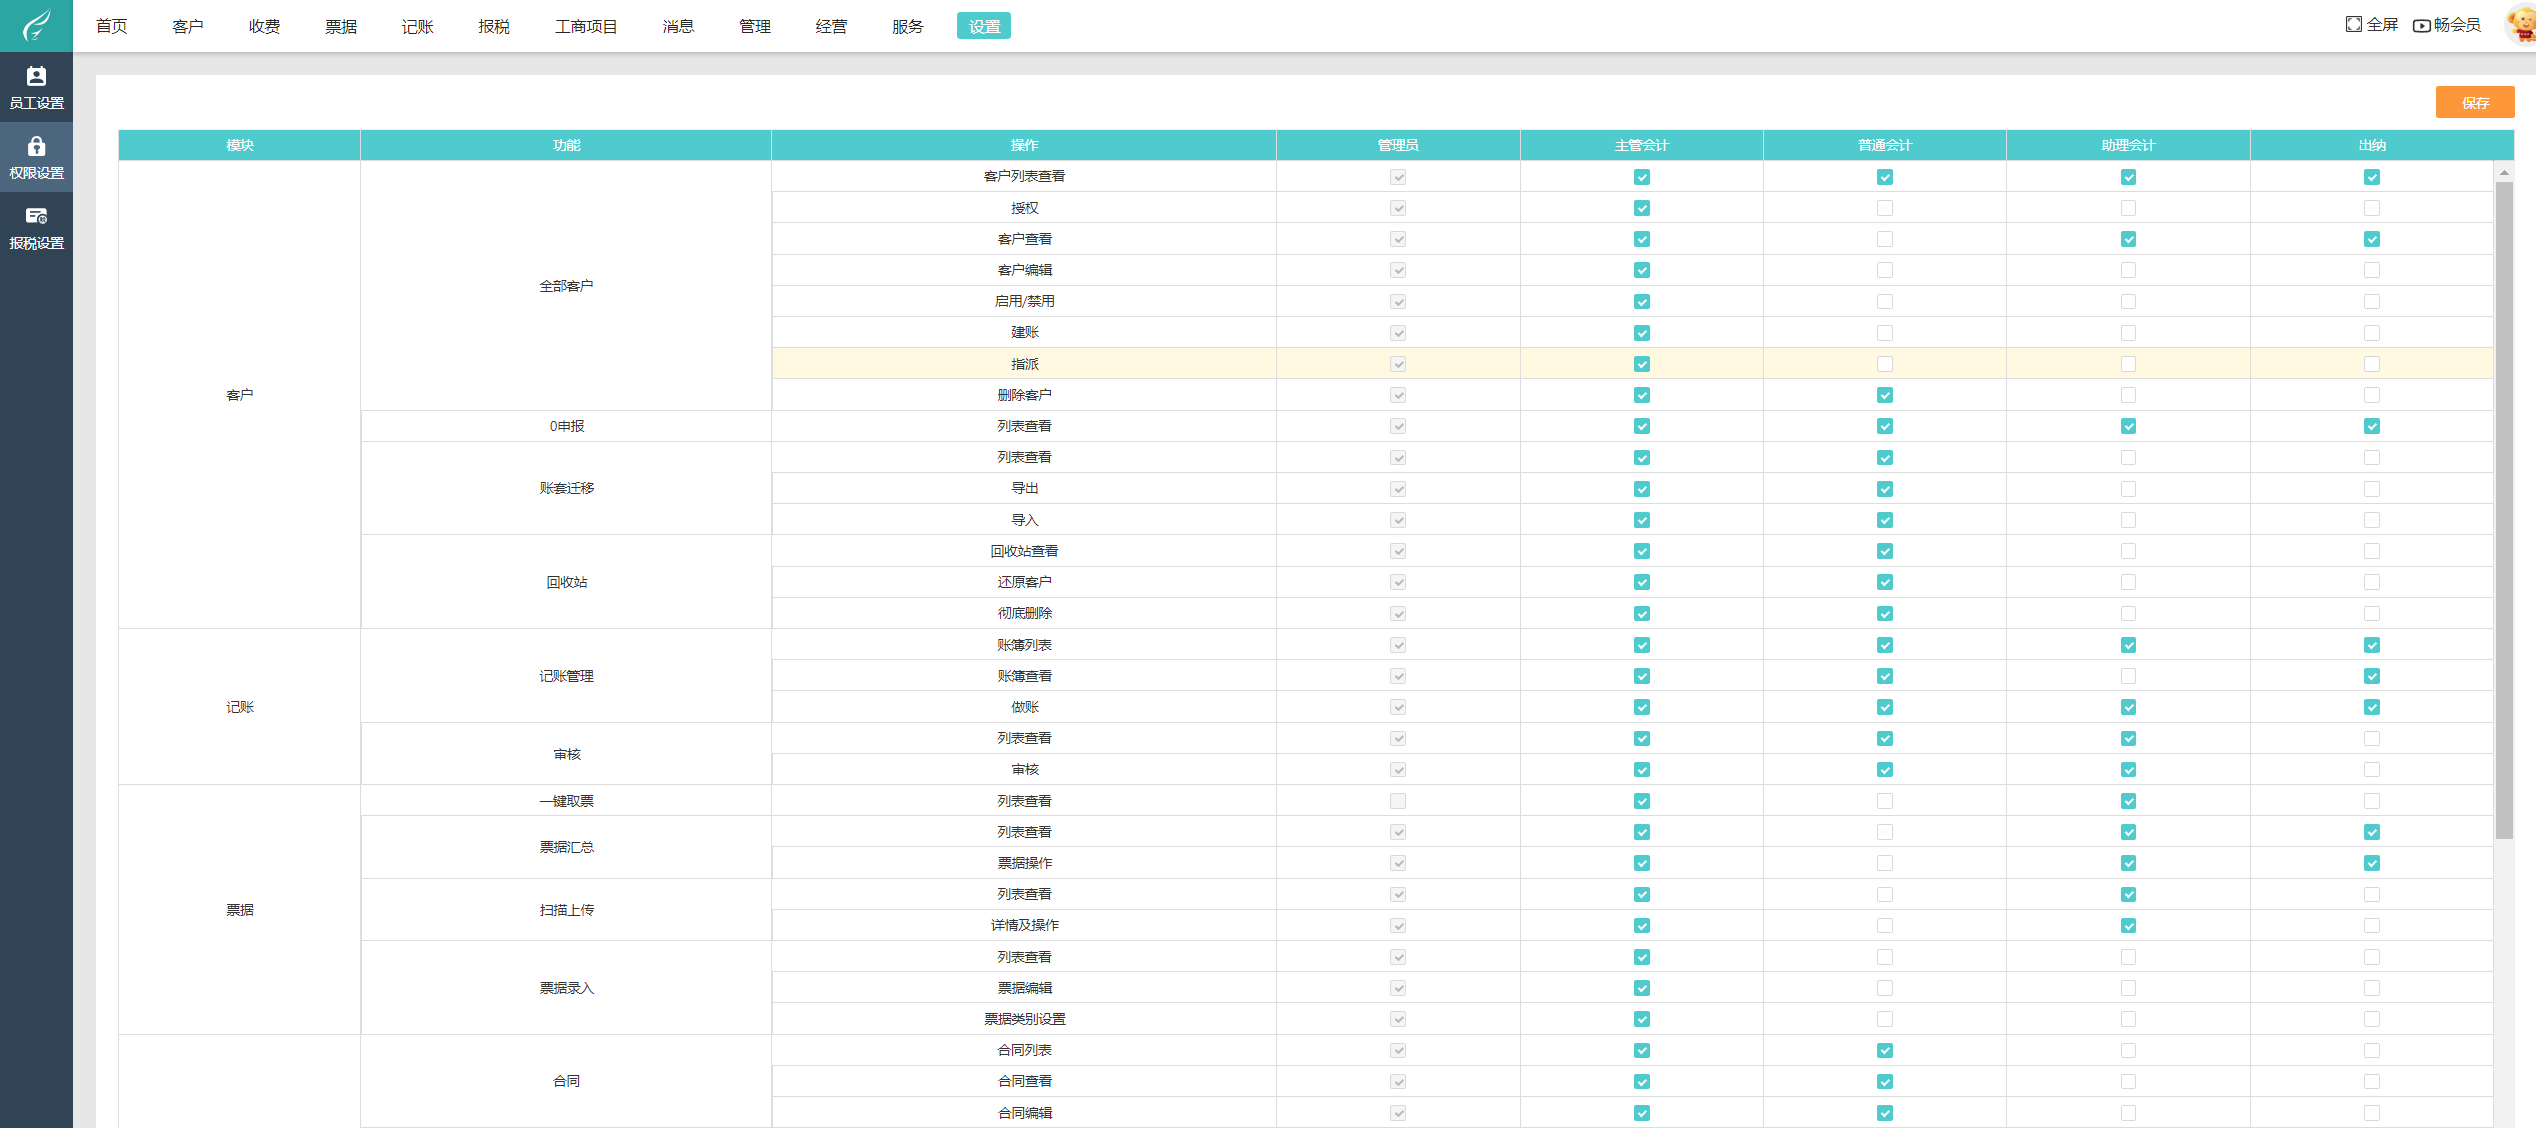Expand 客户 module in permissions table
This screenshot has width=2536, height=1128.
pyautogui.click(x=236, y=395)
